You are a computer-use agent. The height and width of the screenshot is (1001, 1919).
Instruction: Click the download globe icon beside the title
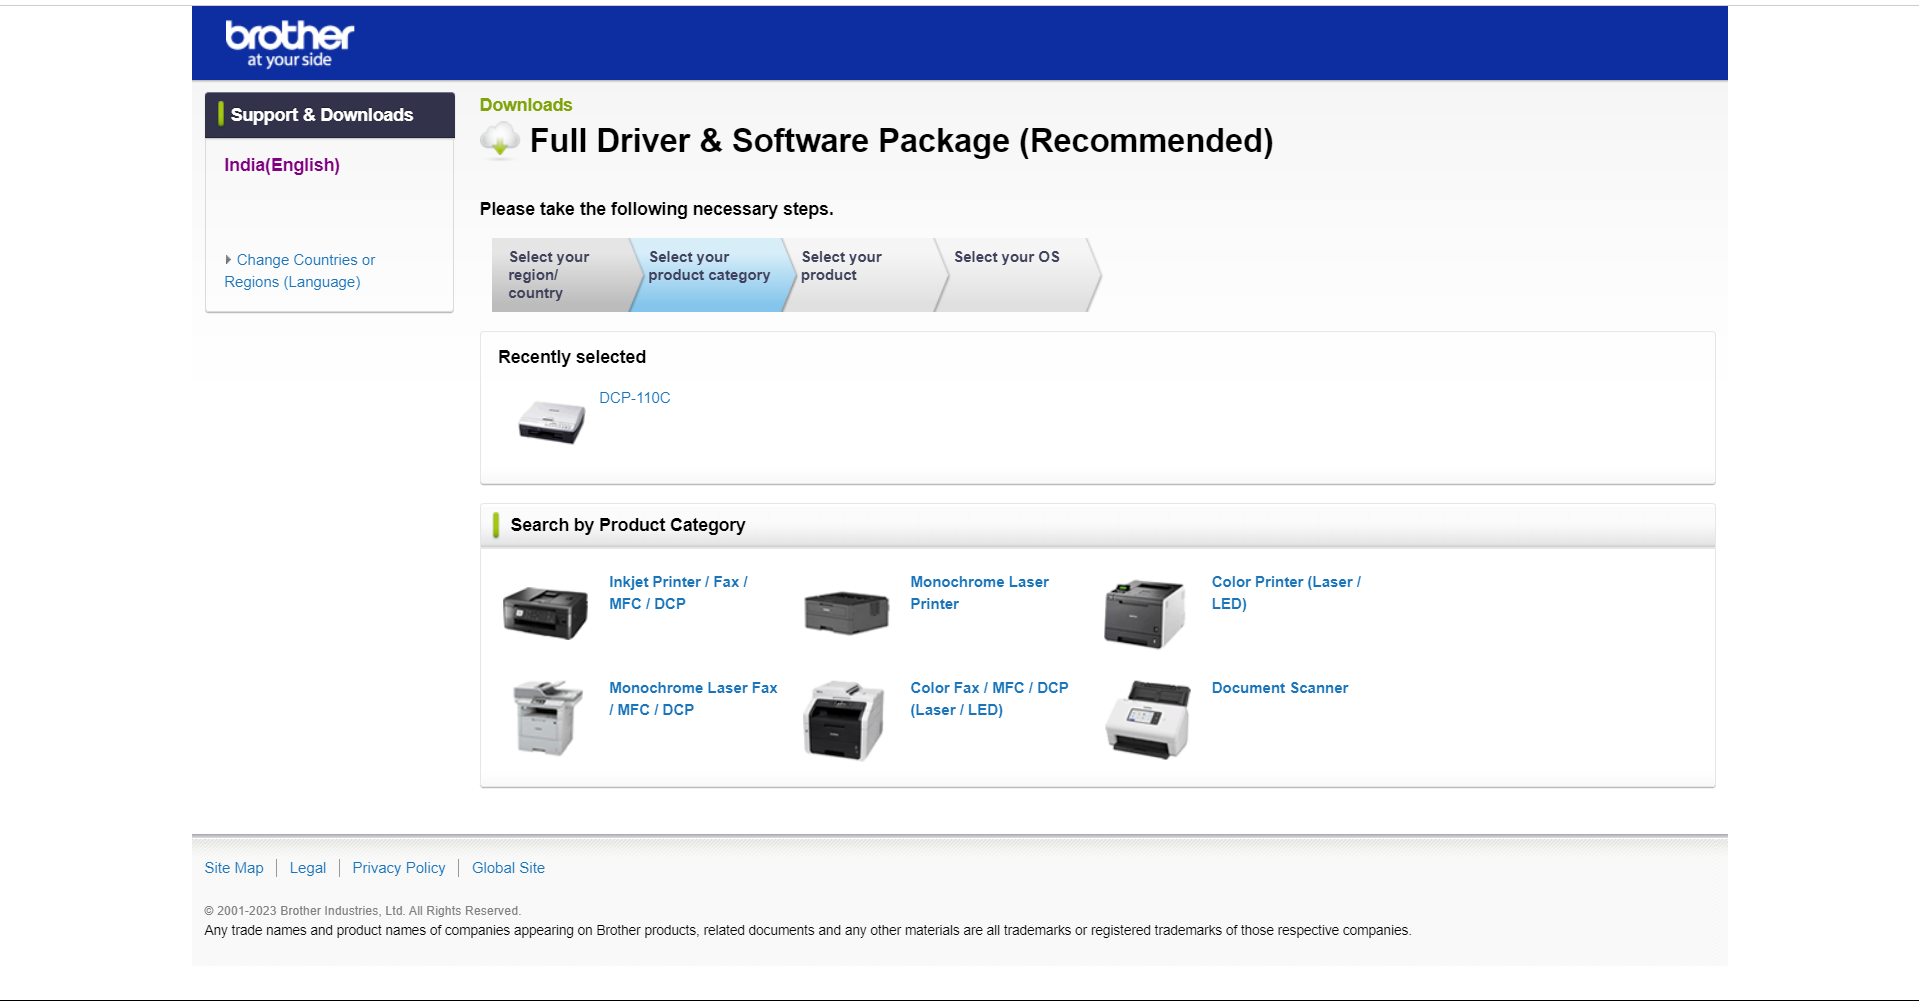(499, 141)
